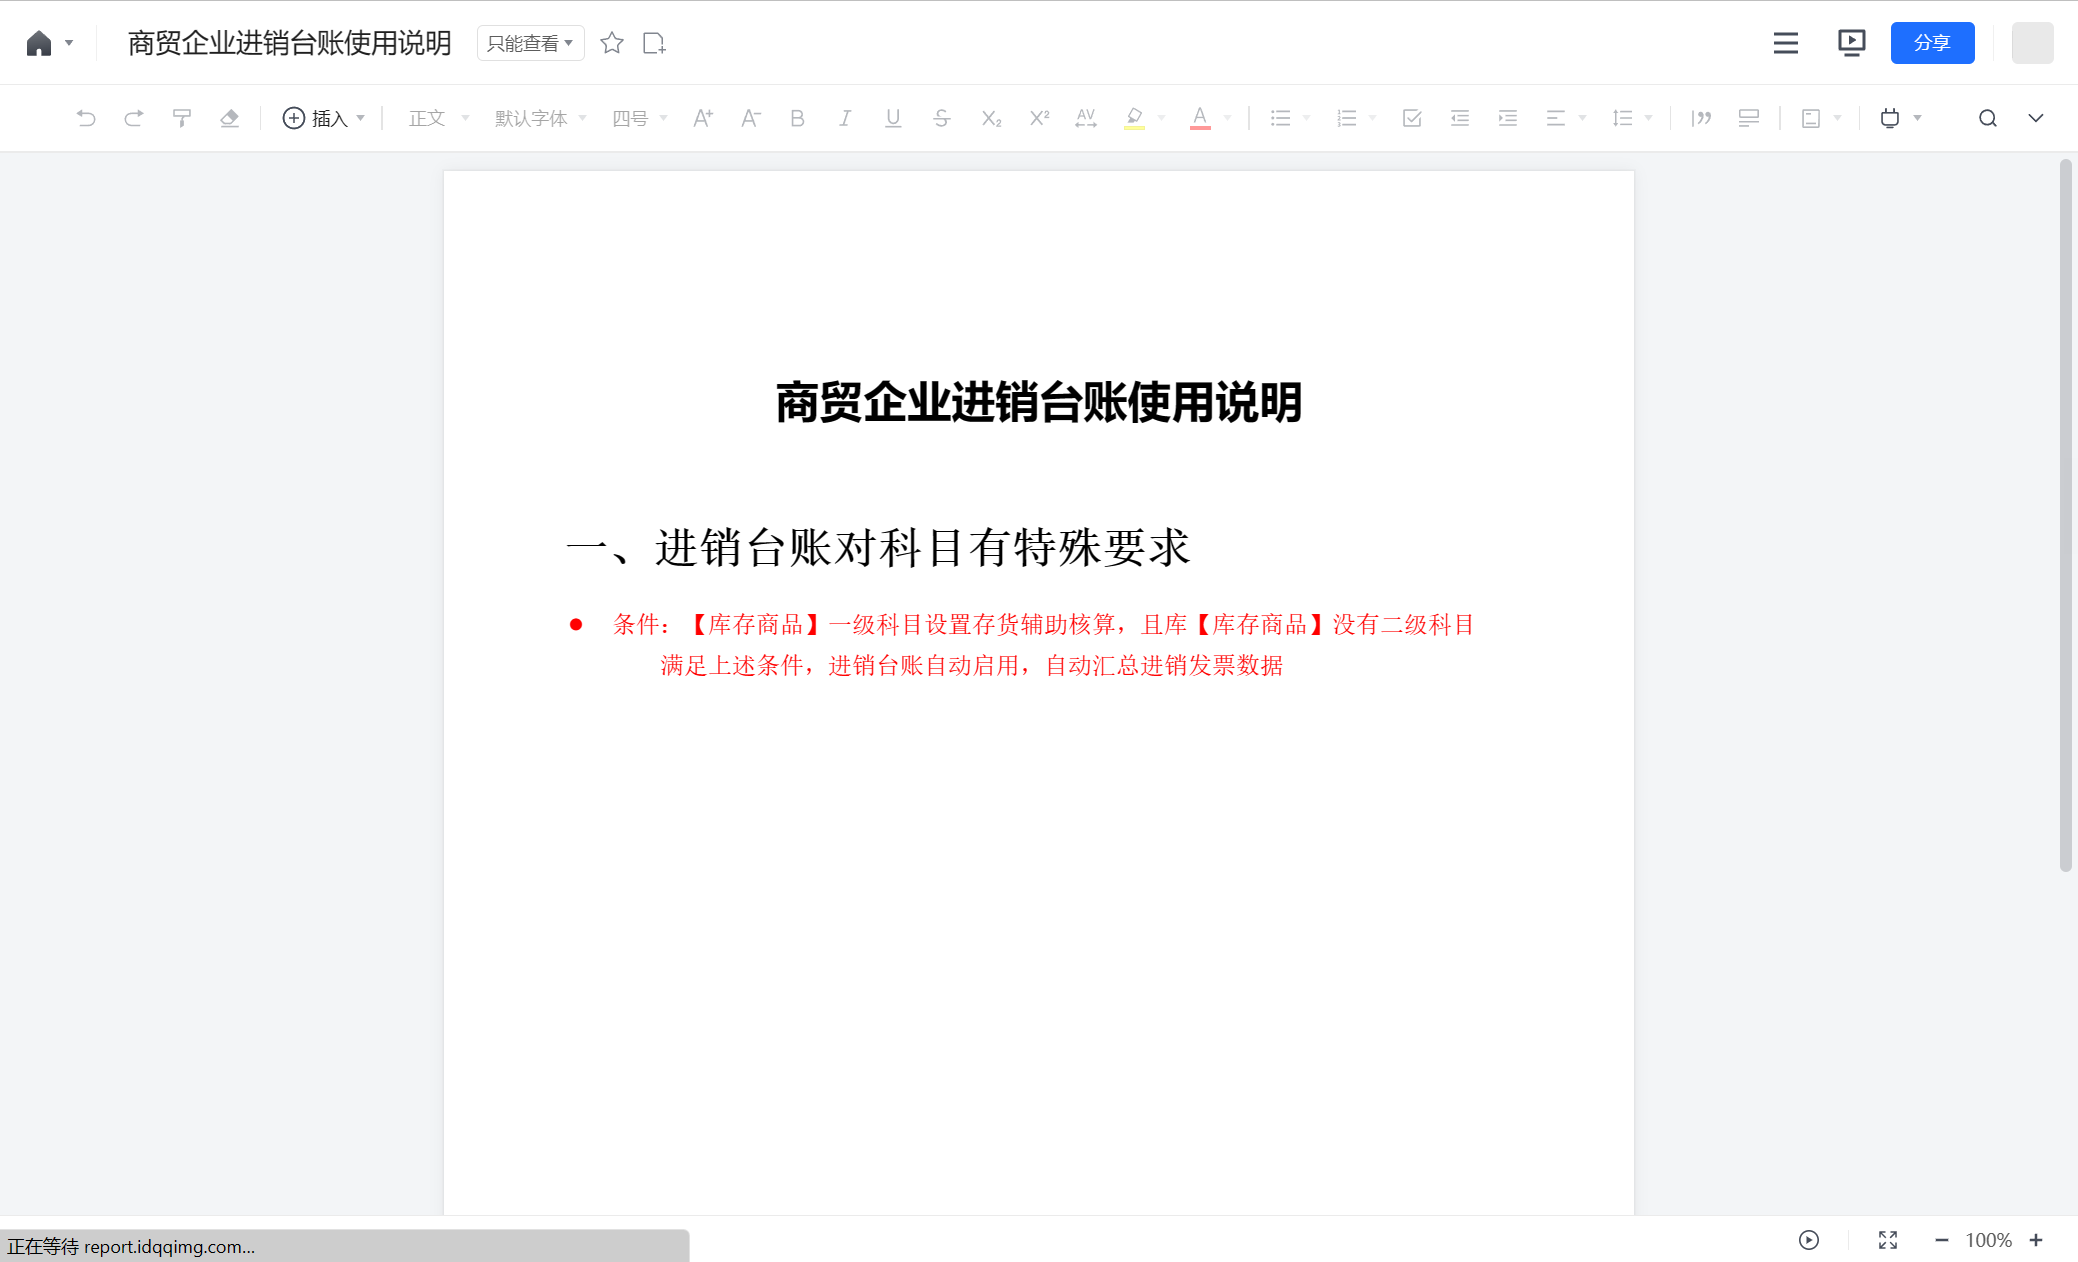Viewport: 2078px width, 1262px height.
Task: Click the search/find icon
Action: (x=1987, y=117)
